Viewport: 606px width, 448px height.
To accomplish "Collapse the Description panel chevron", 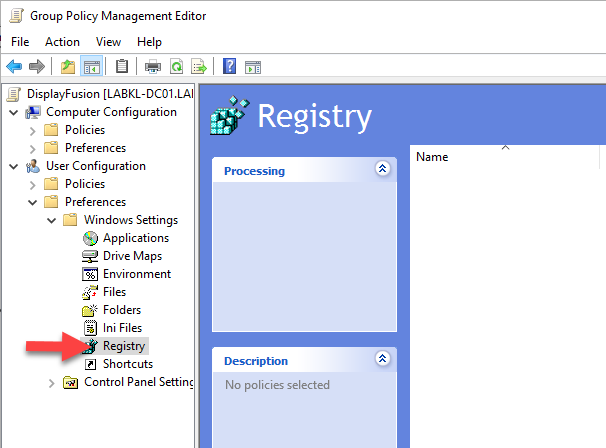I will tap(381, 359).
